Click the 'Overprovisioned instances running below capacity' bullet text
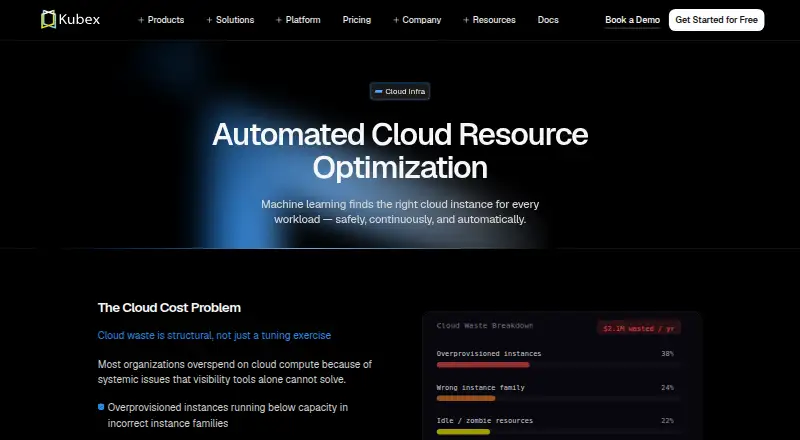Viewport: 800px width, 440px height. (x=228, y=415)
